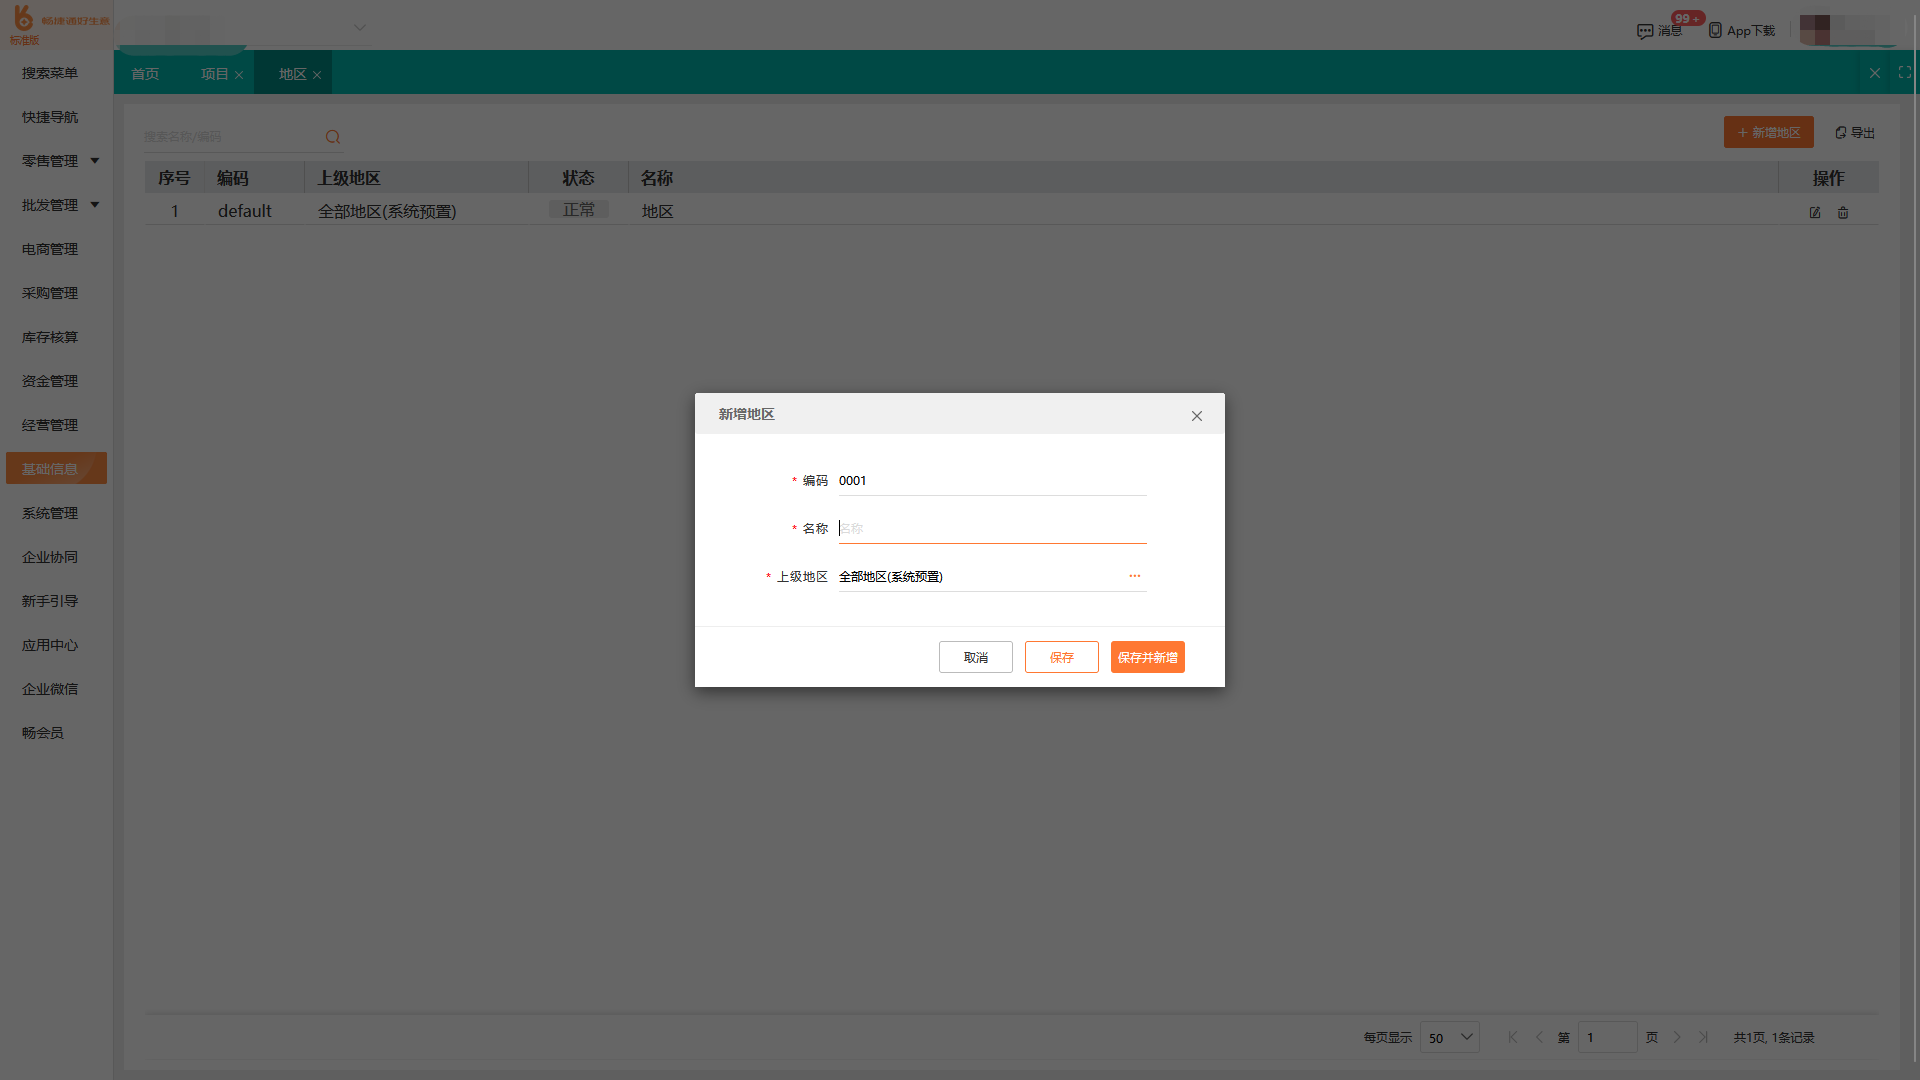Open the 上级地区 selector dropdown
Image resolution: width=1920 pixels, height=1080 pixels.
(x=1134, y=576)
